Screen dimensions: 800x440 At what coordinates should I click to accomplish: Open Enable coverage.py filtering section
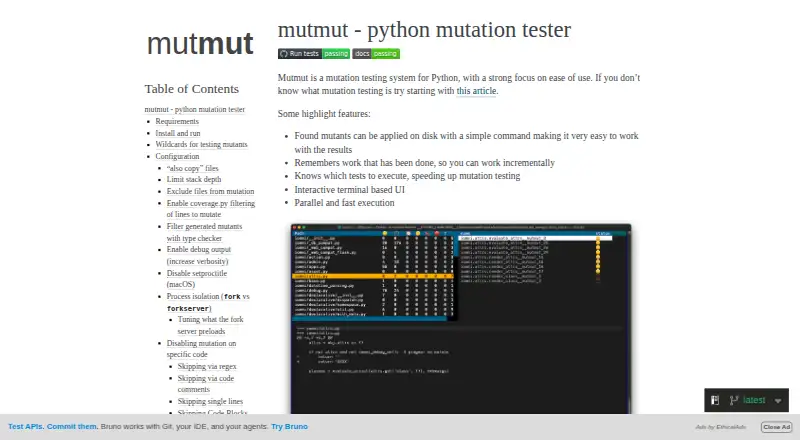point(211,209)
